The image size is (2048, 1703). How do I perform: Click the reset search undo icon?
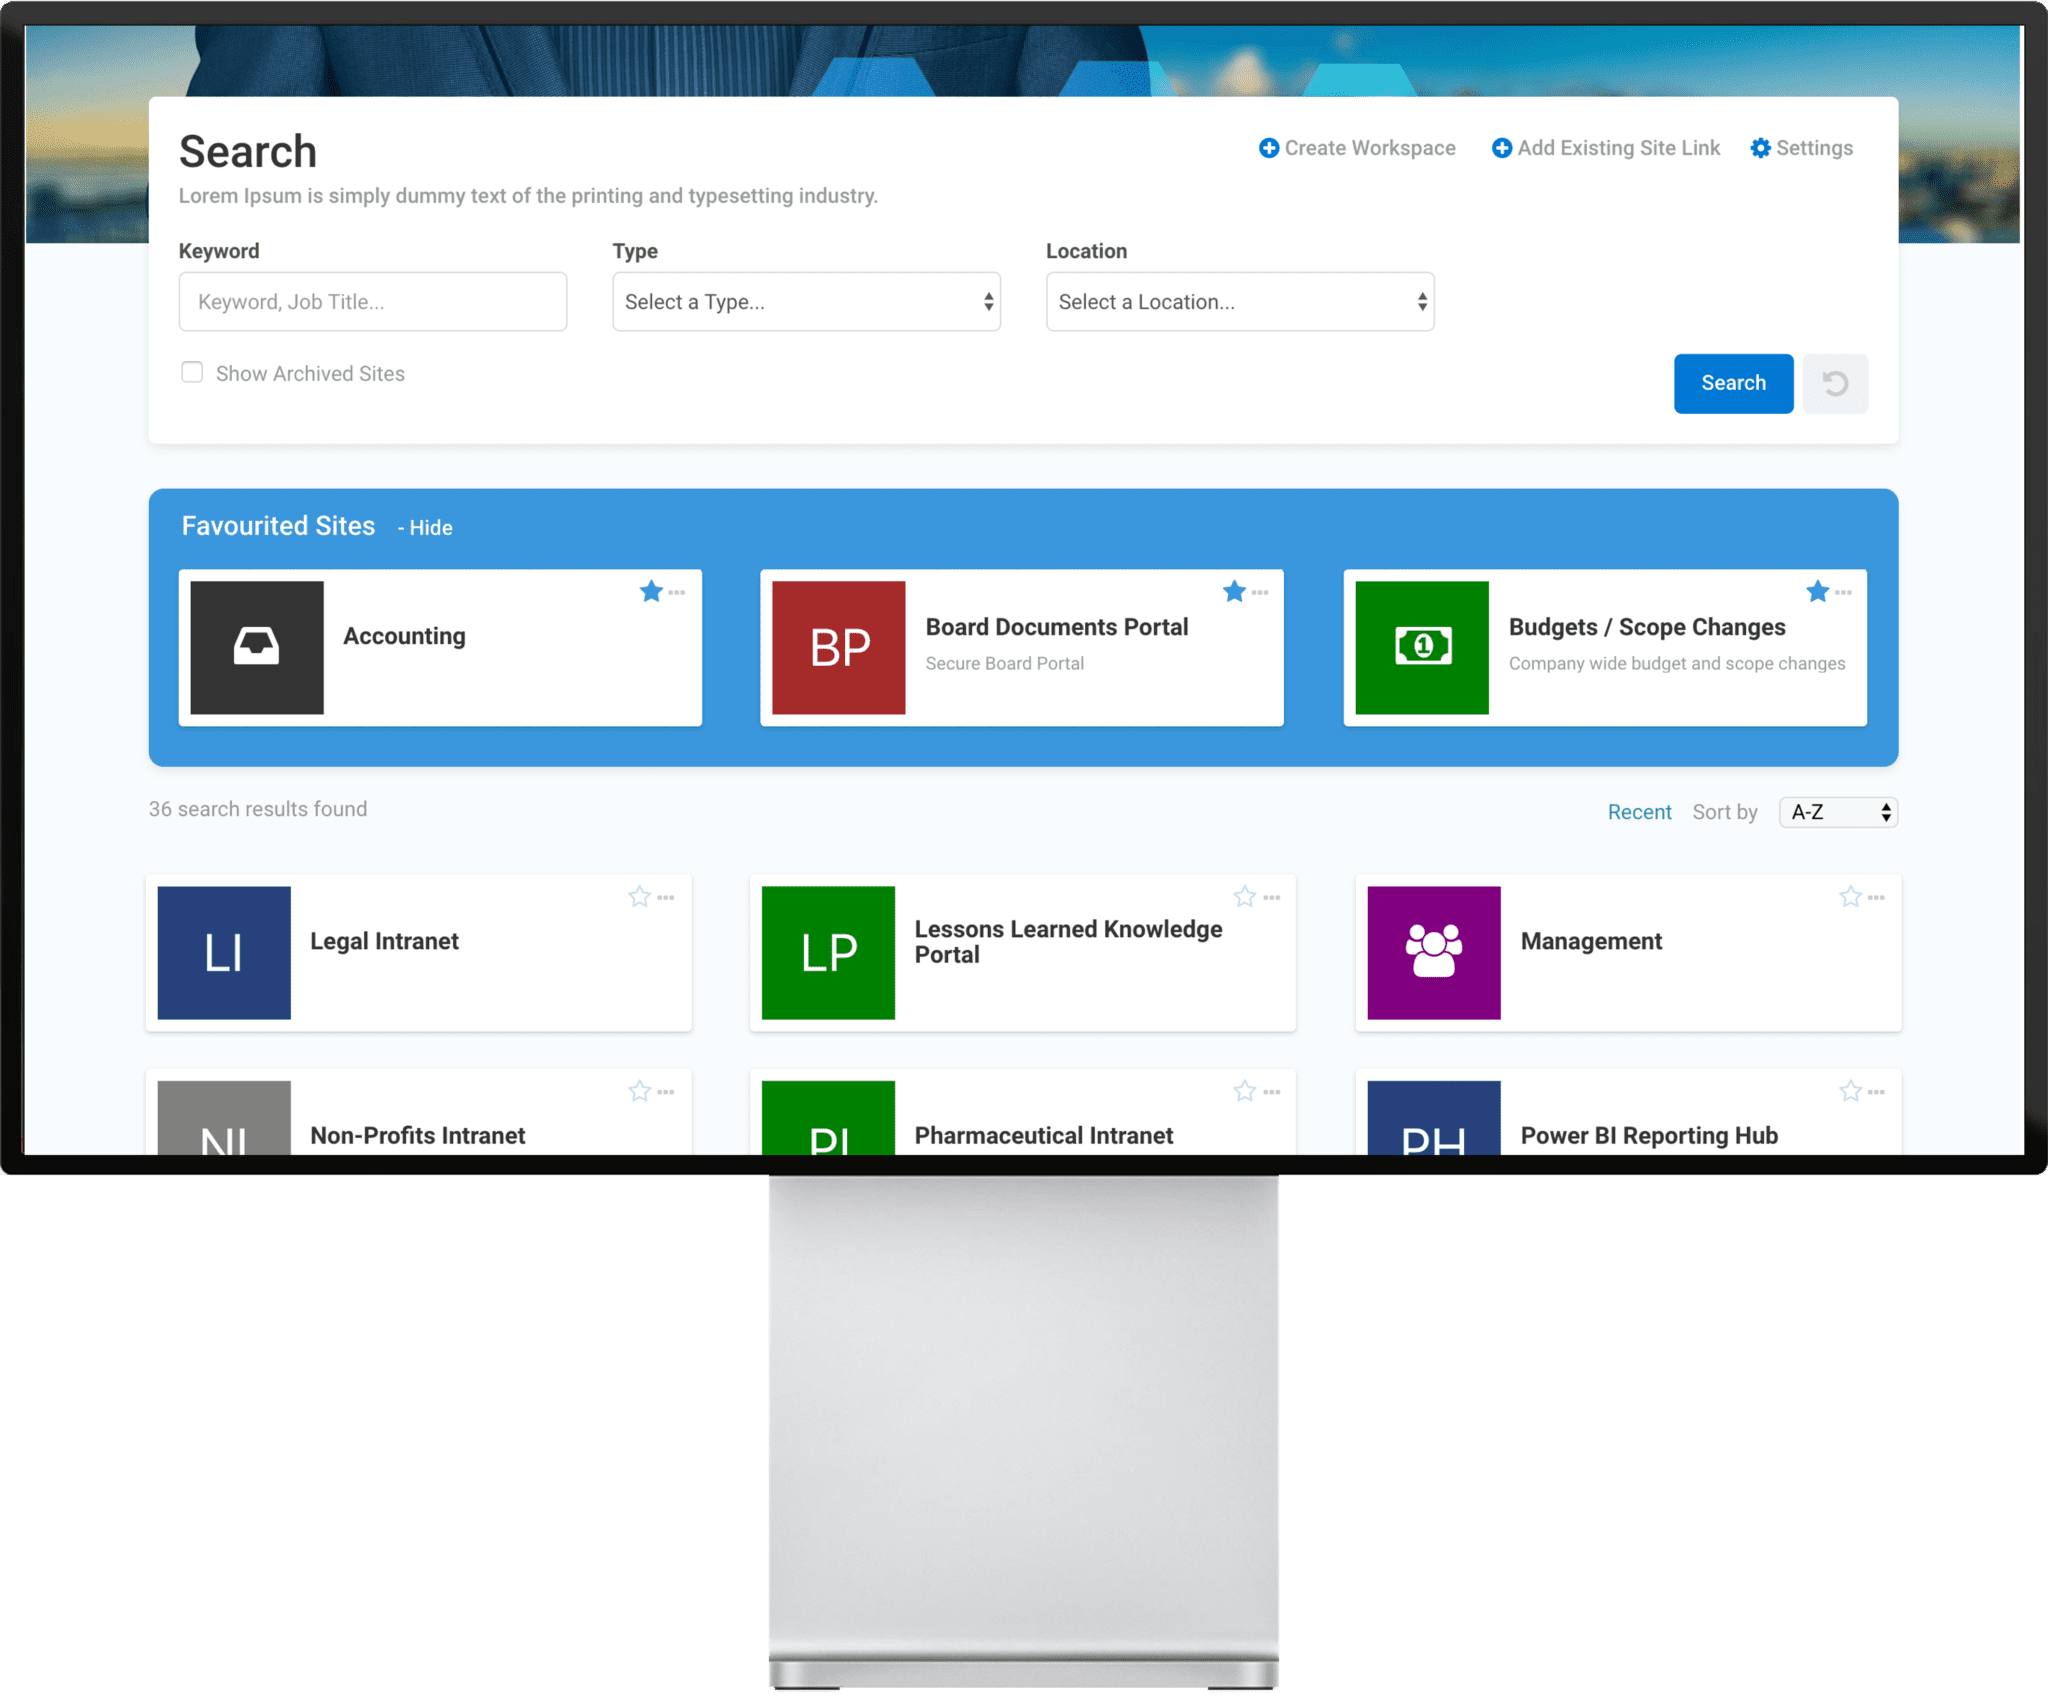click(1834, 383)
